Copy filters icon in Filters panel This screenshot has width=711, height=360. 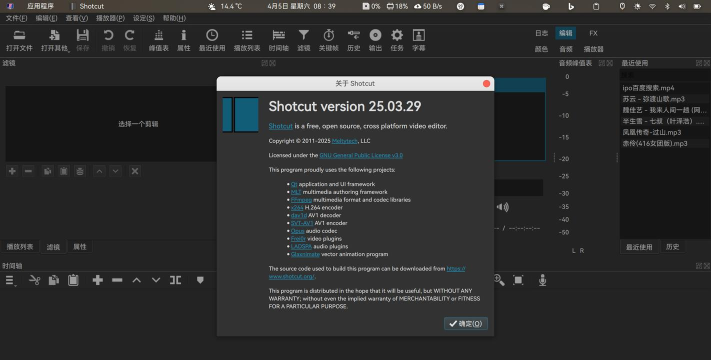pyautogui.click(x=47, y=171)
